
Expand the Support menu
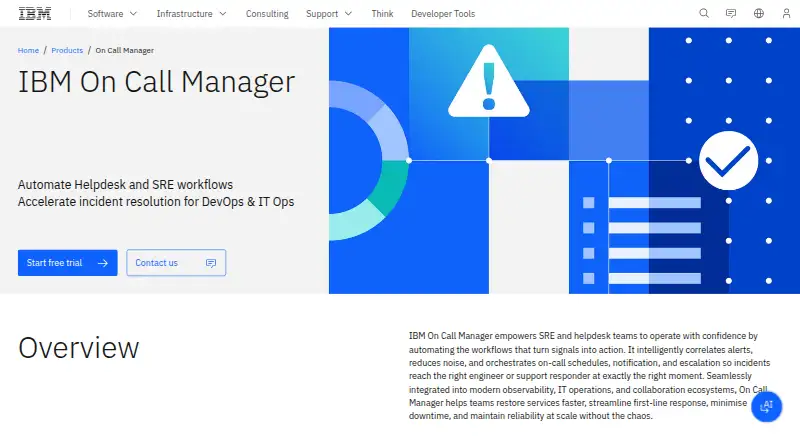pyautogui.click(x=329, y=14)
